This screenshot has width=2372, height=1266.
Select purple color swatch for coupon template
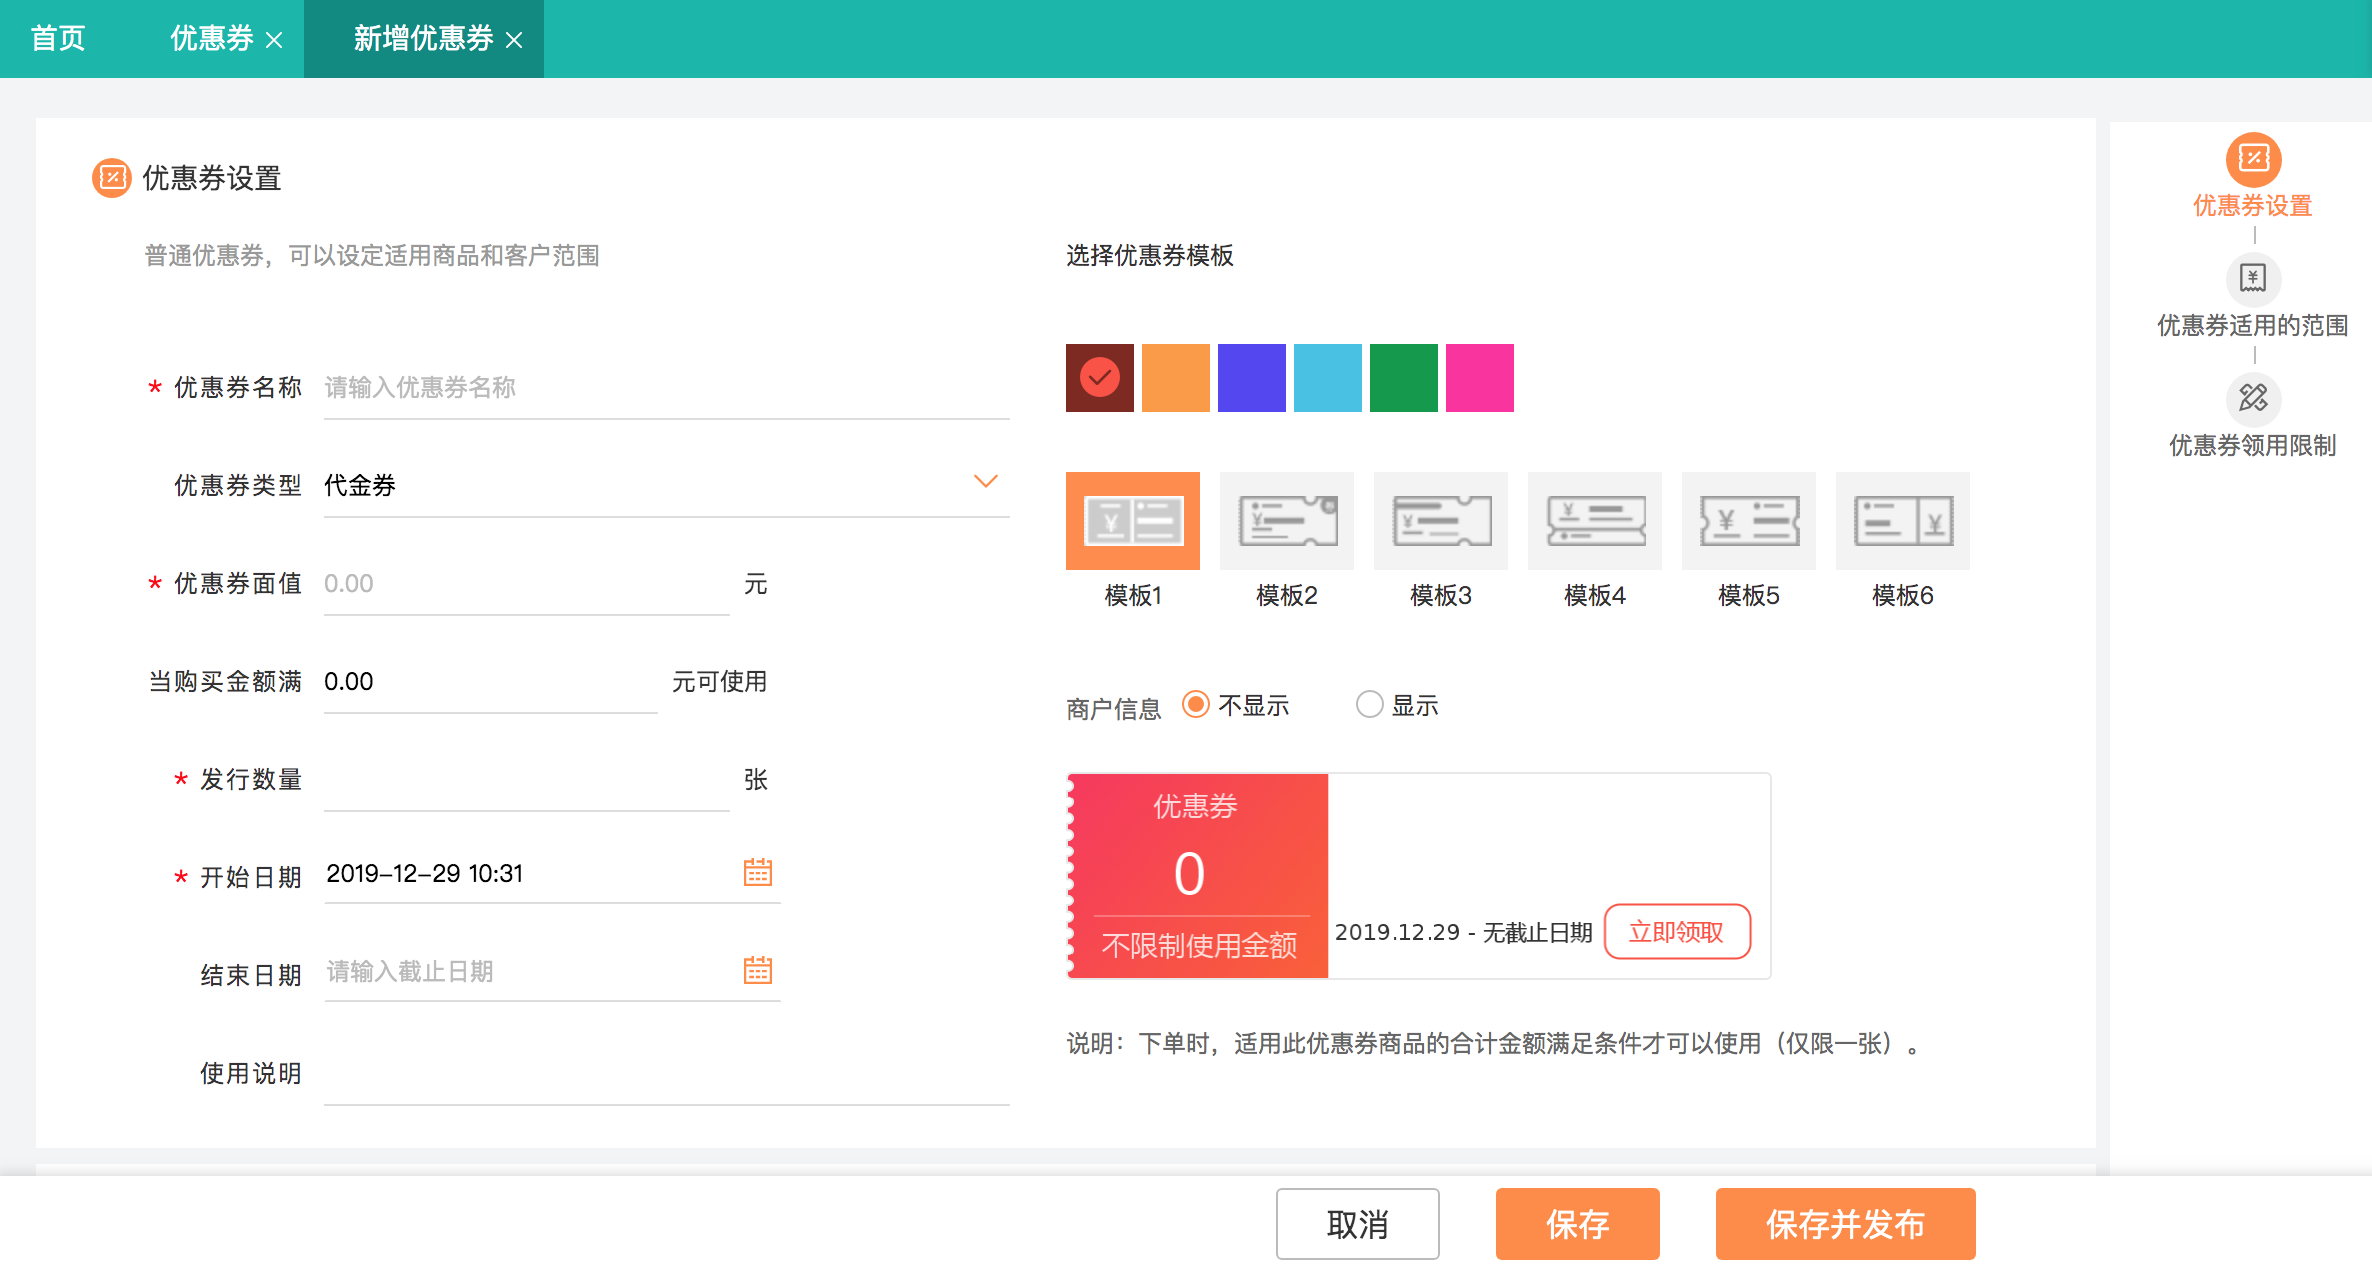pos(1252,377)
